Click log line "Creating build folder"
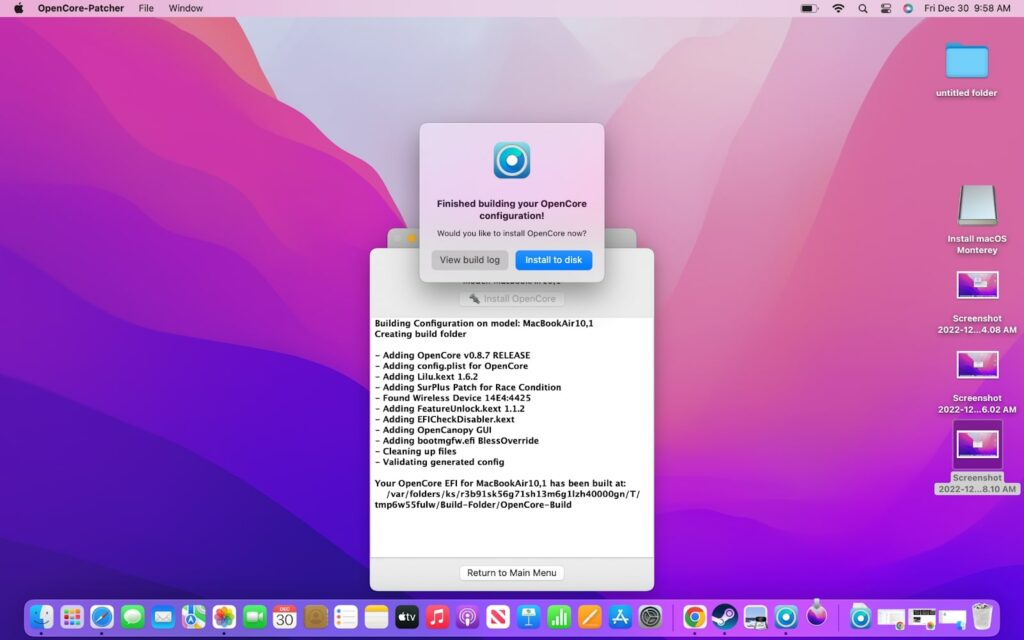Image resolution: width=1024 pixels, height=640 pixels. 421,334
